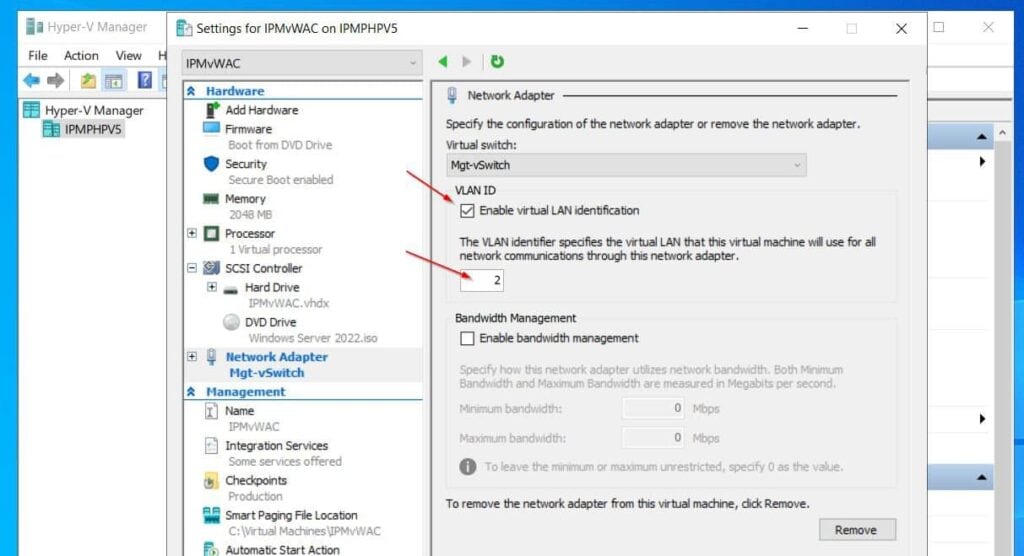Screen dimensions: 1024x556
Task: Select DVD Drive in the hardware list
Action: (270, 322)
